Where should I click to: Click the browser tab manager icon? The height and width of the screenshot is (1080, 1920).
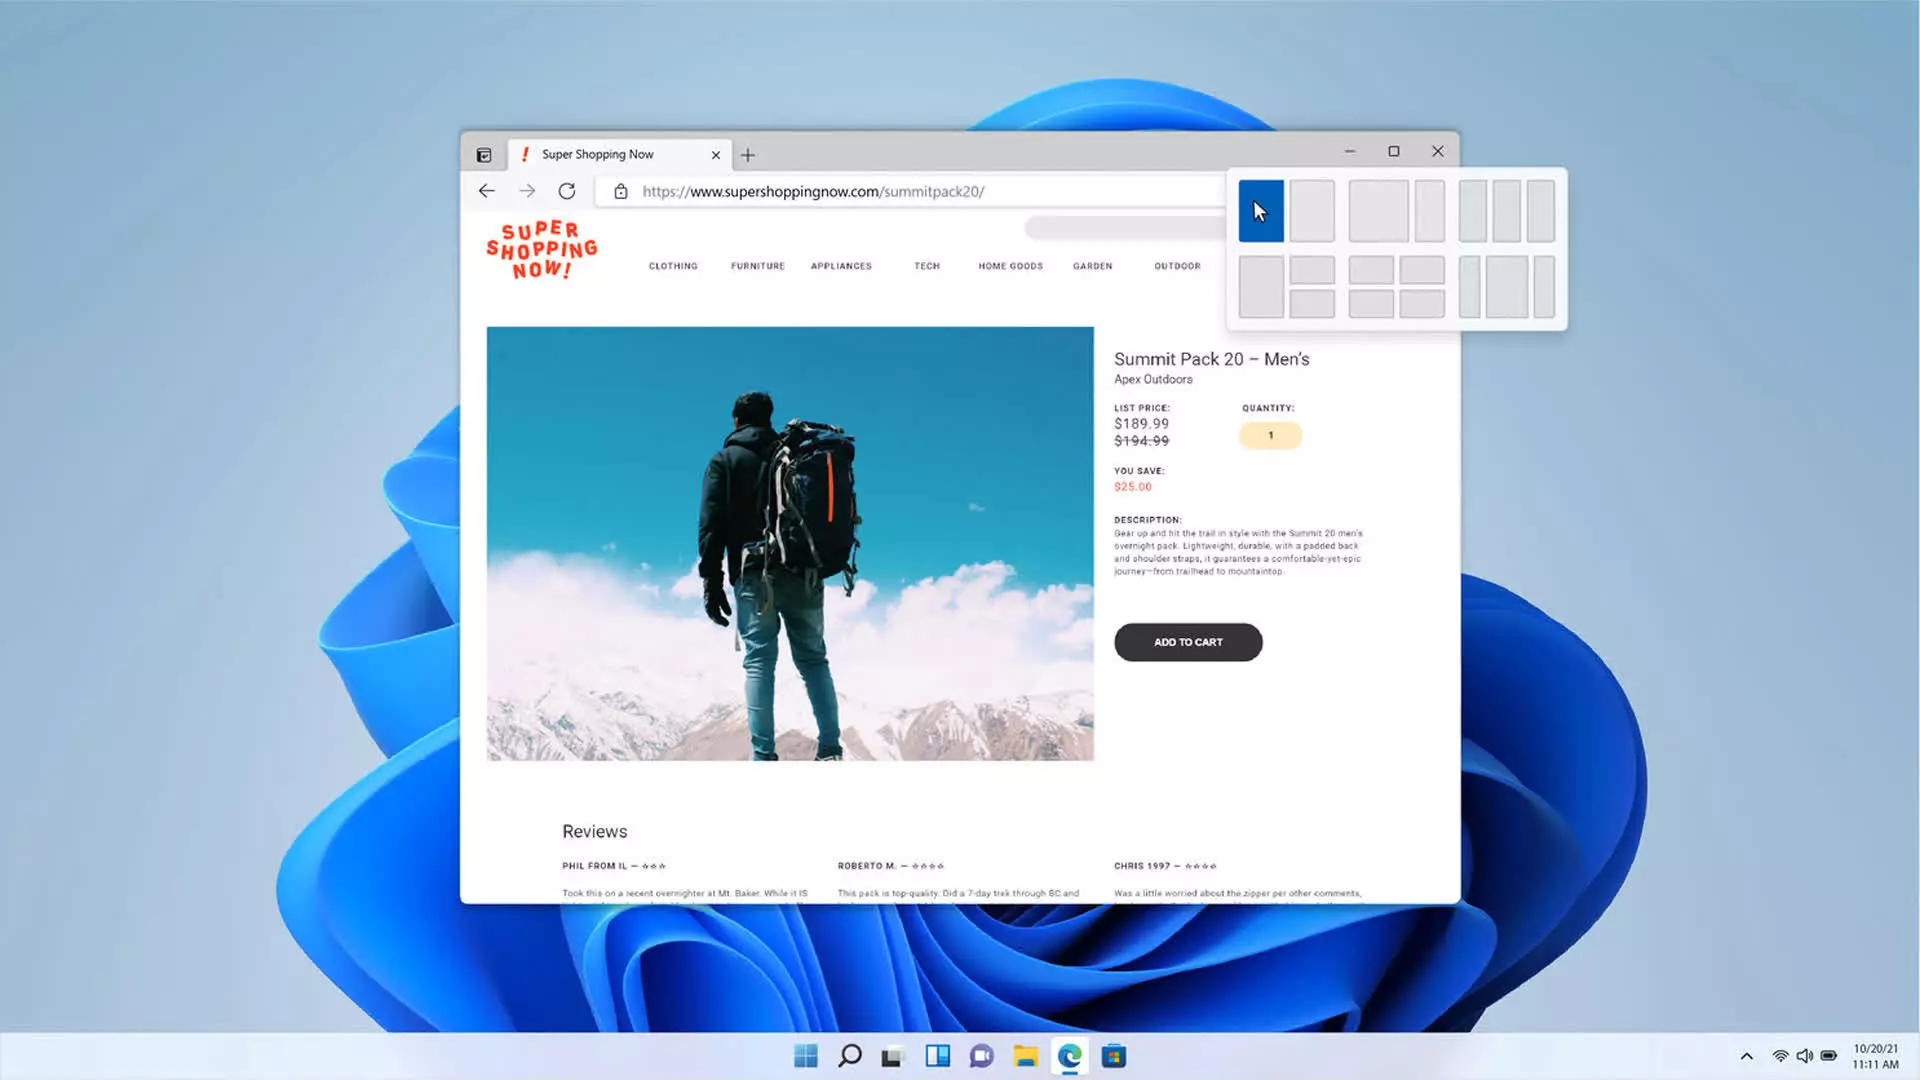(x=483, y=153)
